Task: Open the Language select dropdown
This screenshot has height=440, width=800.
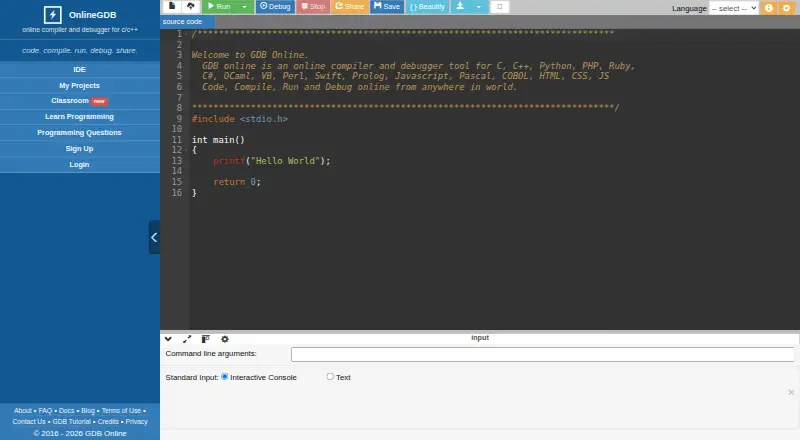Action: 734,8
